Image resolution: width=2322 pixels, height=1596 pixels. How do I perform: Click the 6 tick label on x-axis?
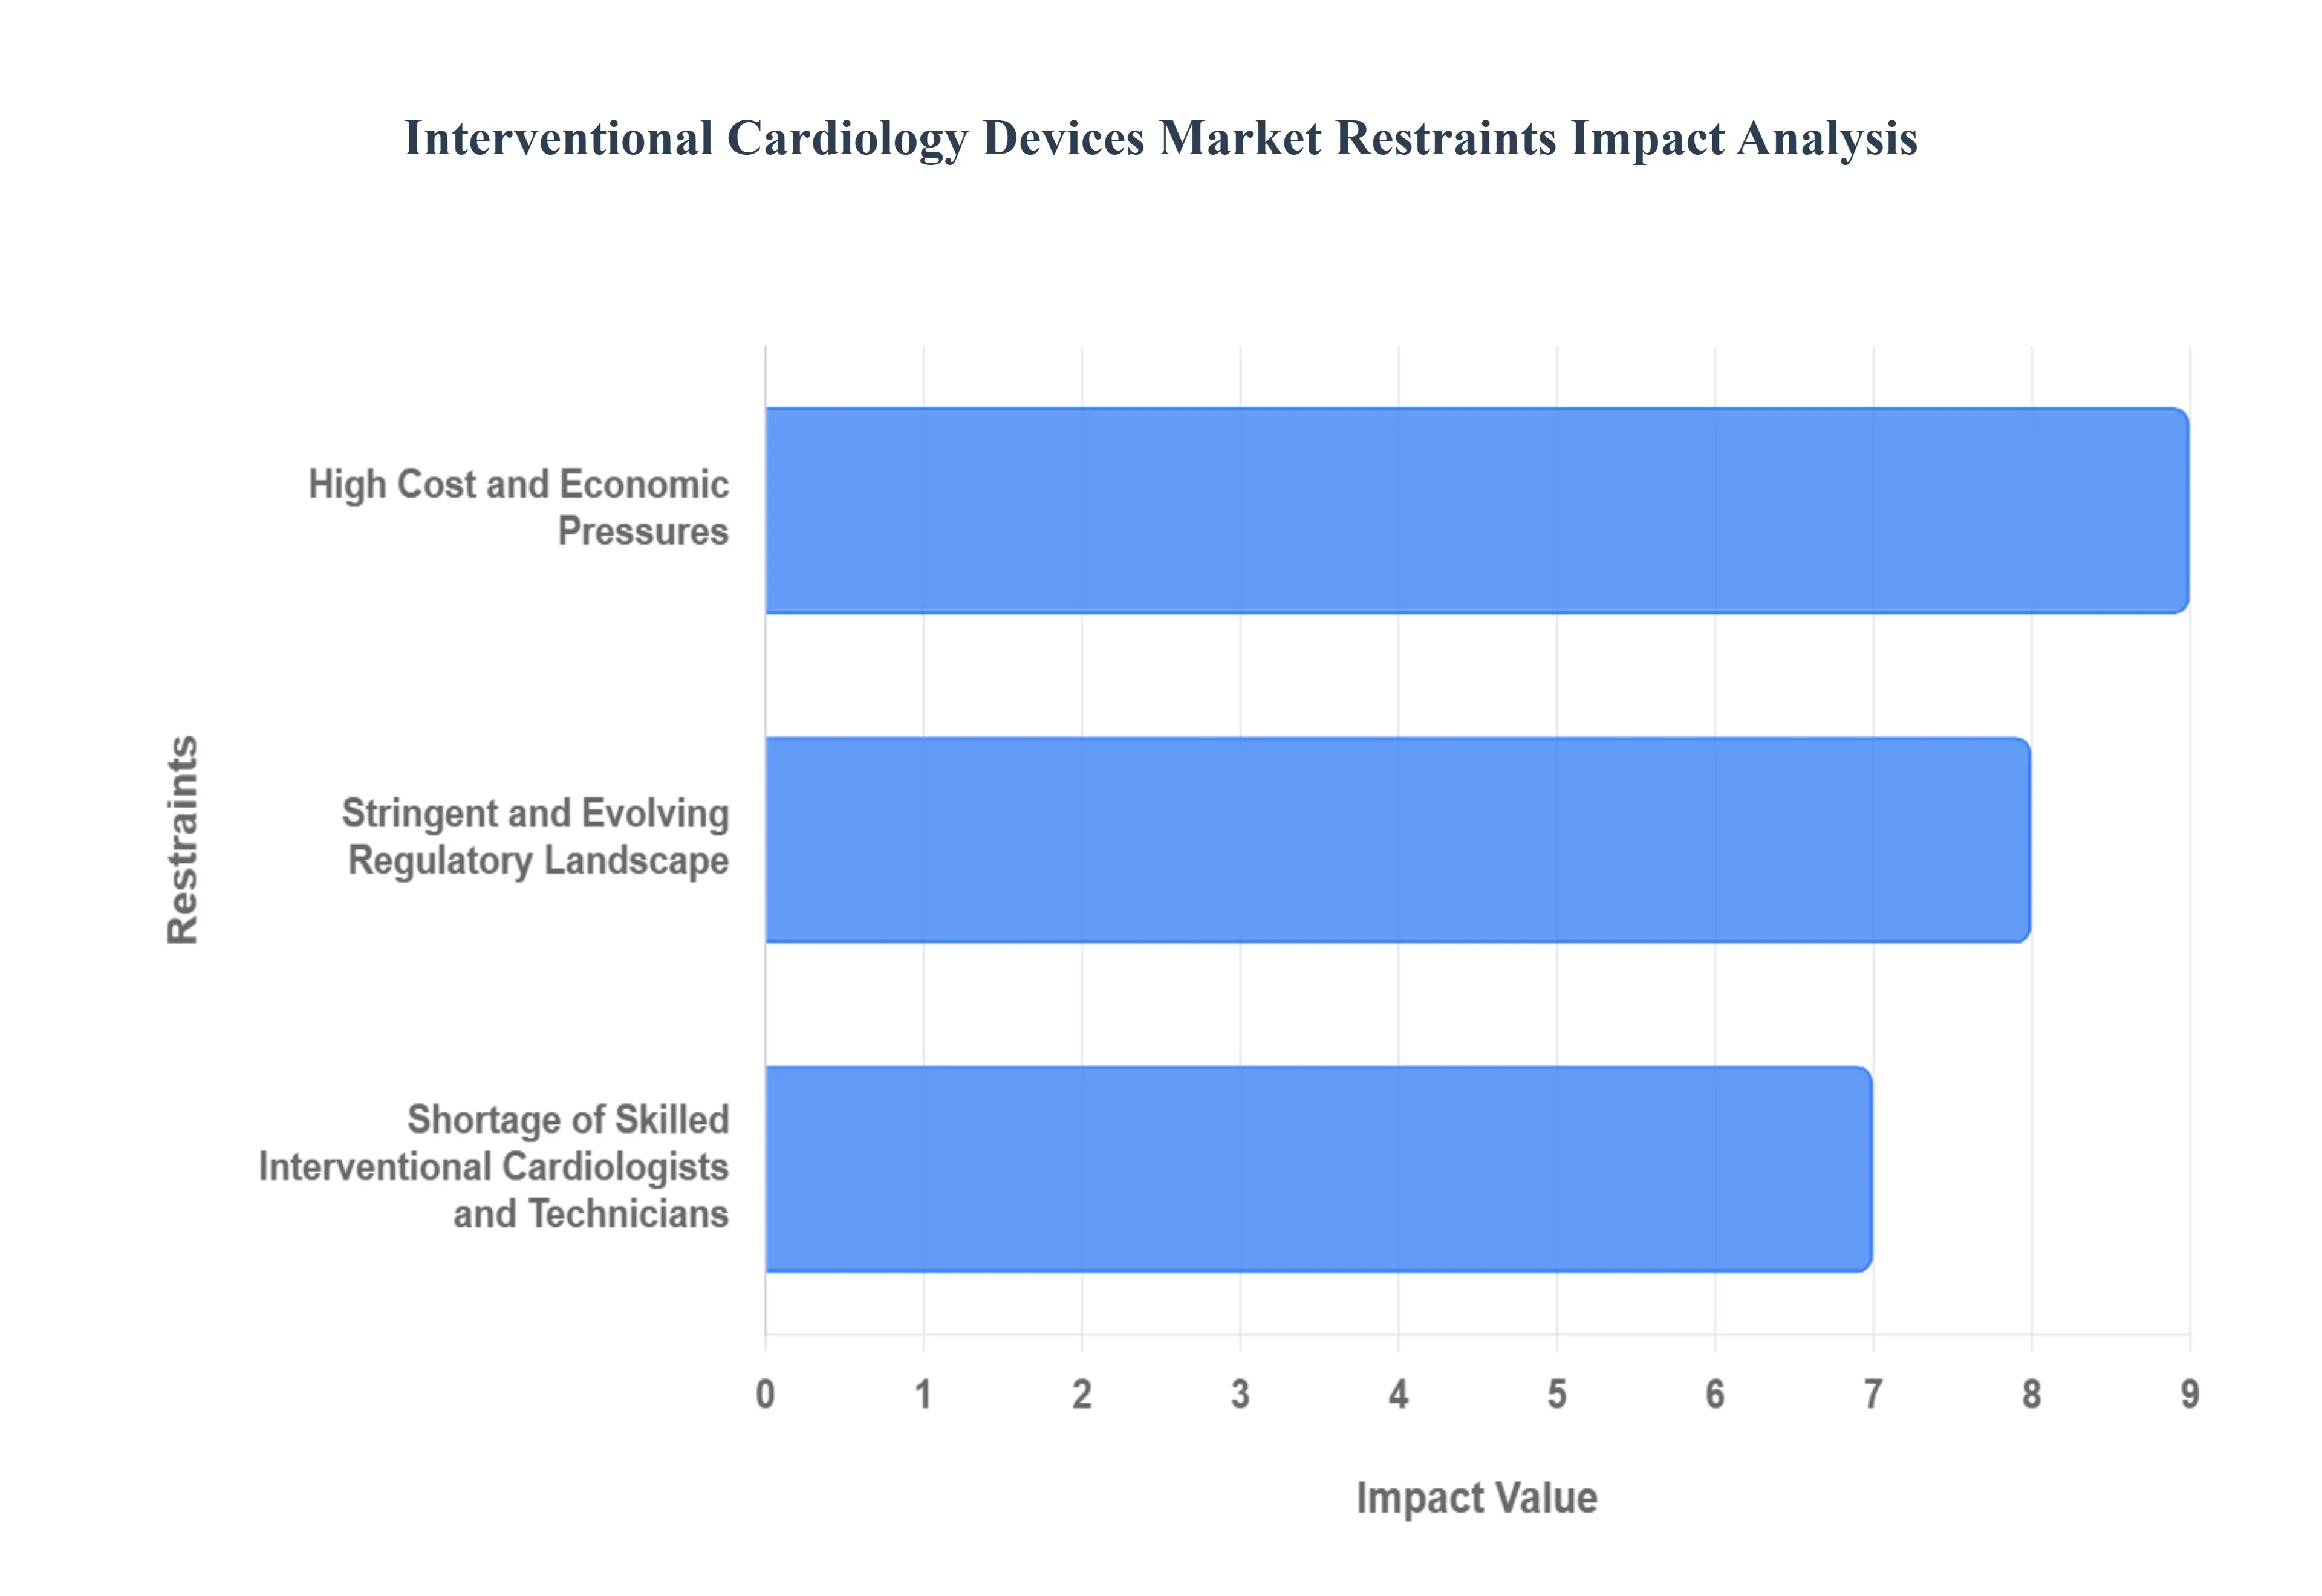1715,1394
